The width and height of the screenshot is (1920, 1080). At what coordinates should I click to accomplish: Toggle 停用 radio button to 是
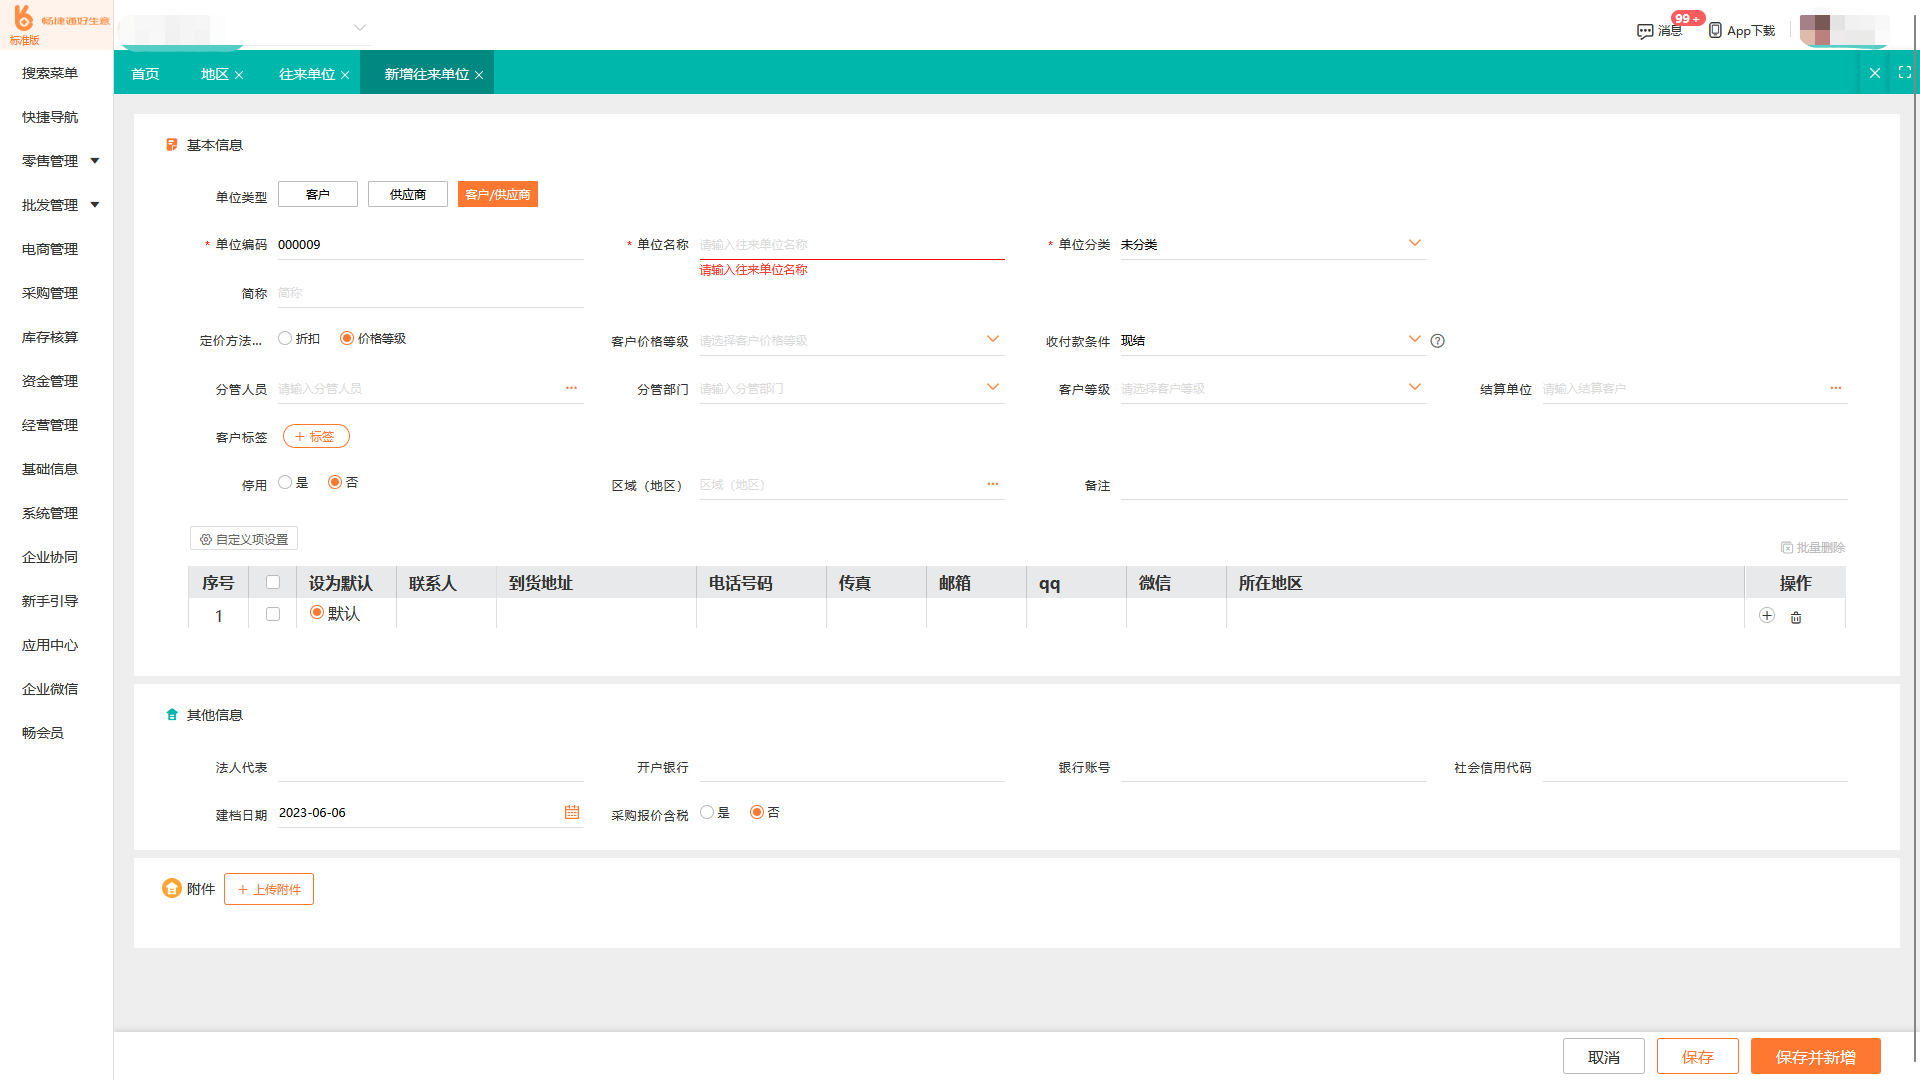pos(285,481)
